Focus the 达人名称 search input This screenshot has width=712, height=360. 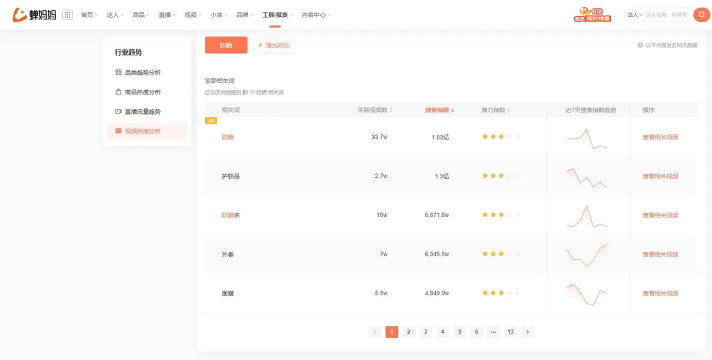point(668,15)
